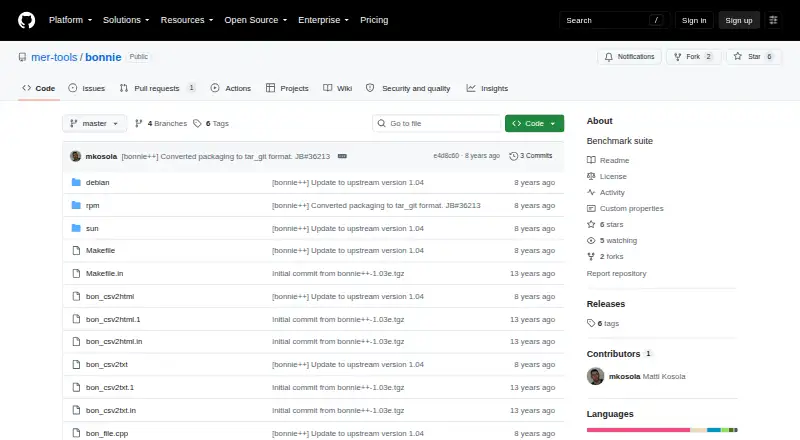Image resolution: width=800 pixels, height=440 pixels.
Task: Click the Makefile file icon
Action: tap(76, 251)
